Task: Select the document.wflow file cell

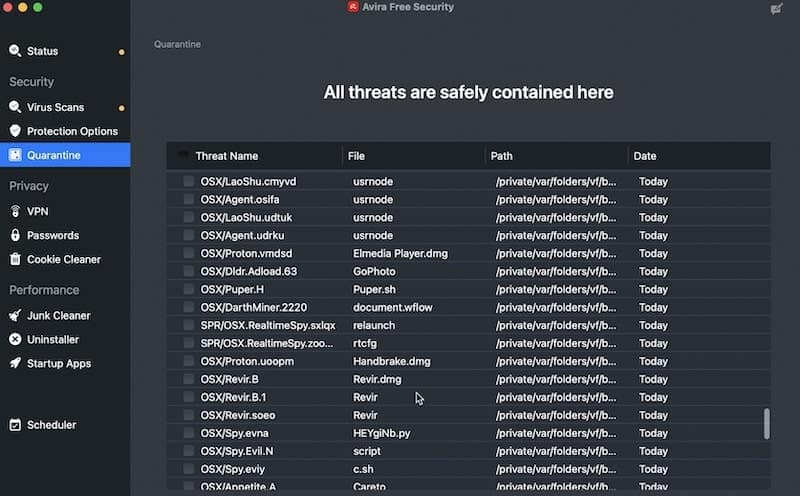Action: pyautogui.click(x=392, y=307)
